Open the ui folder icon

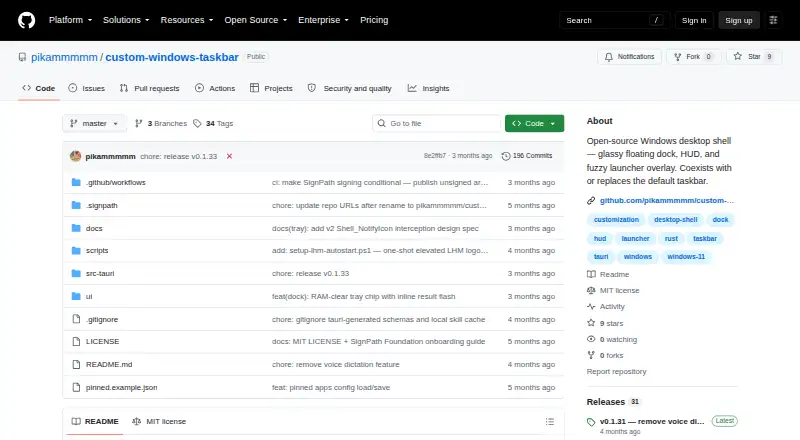coord(76,296)
